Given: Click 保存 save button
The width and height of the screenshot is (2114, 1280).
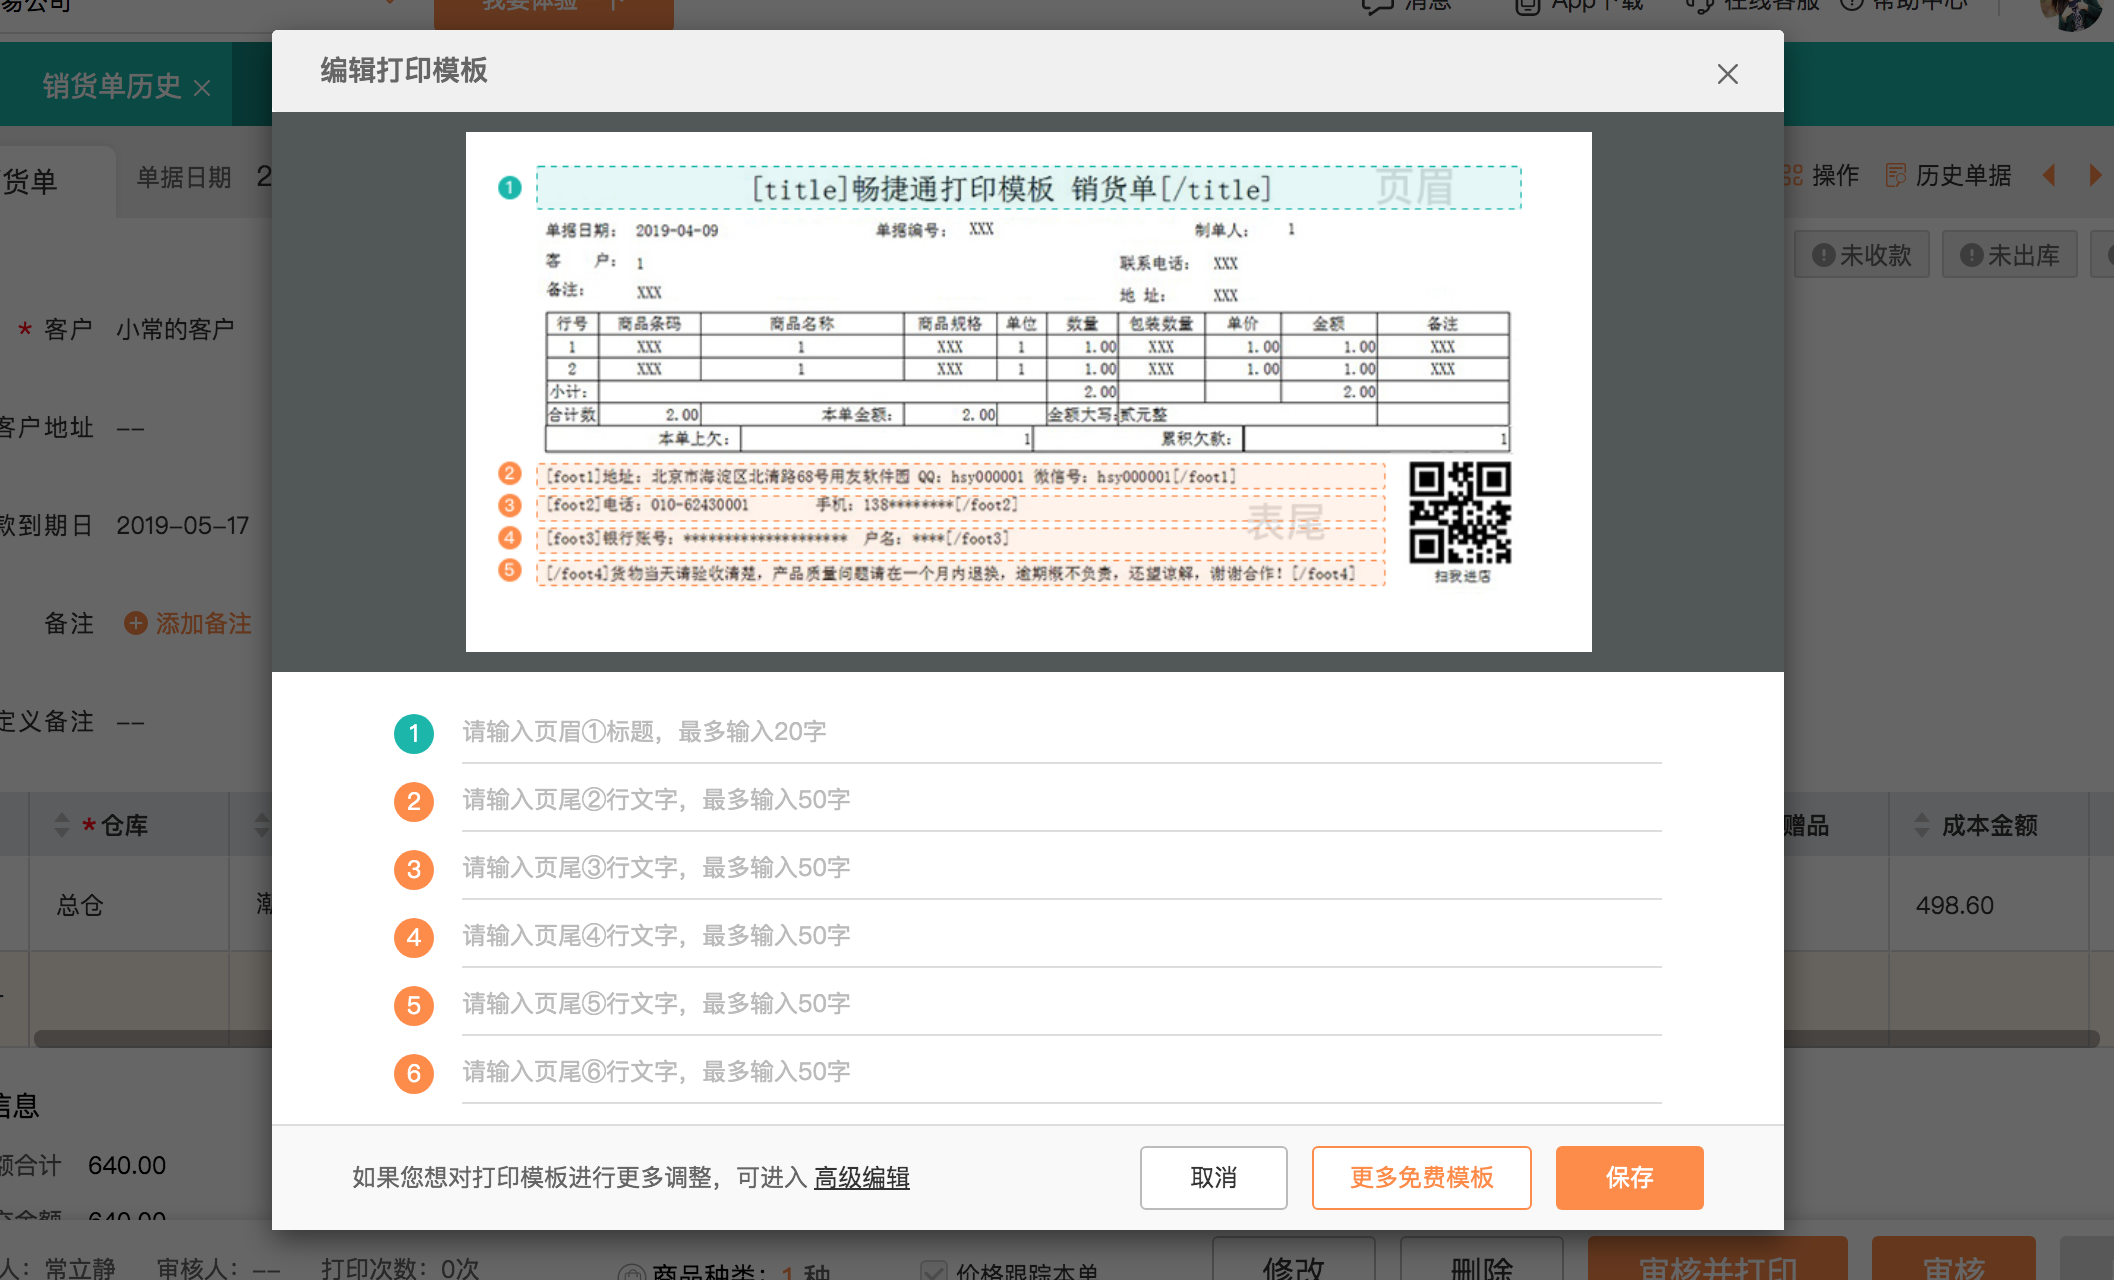Looking at the screenshot, I should click(x=1629, y=1176).
